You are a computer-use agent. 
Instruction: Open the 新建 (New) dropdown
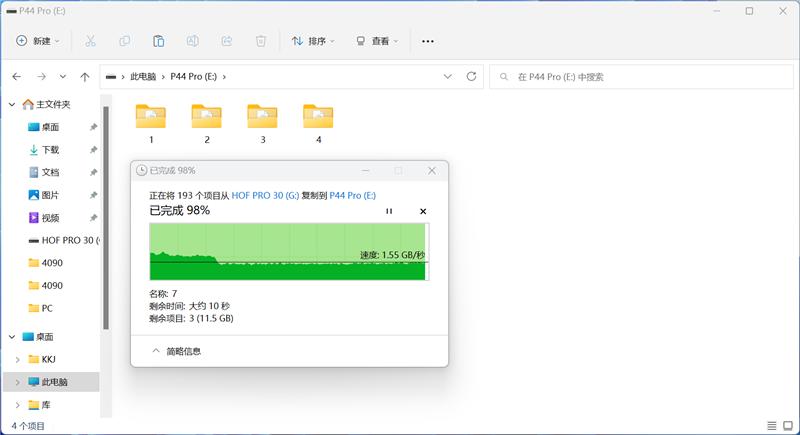[38, 41]
